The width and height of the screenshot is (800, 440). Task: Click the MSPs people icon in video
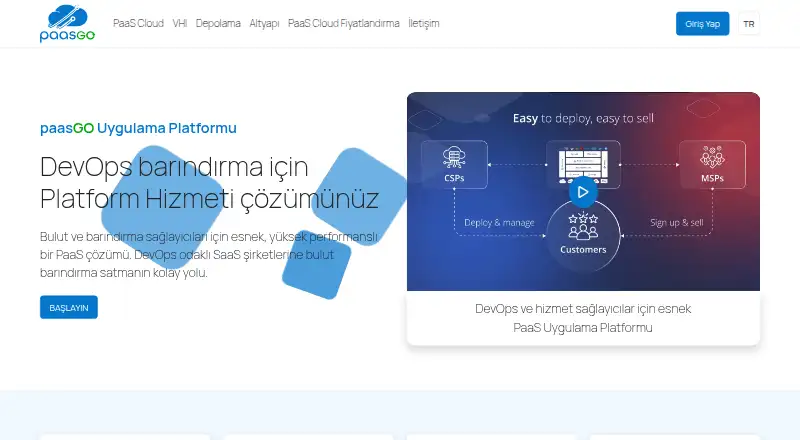coord(712,157)
